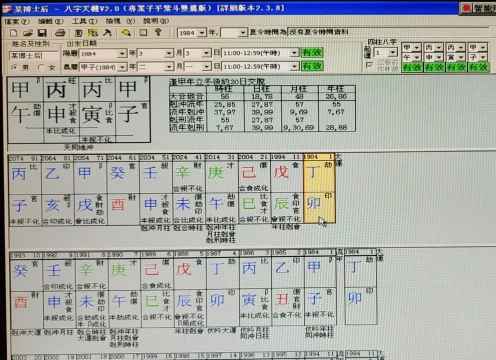Open the 說明 (Help) menu
Screen dimensions: 496x360
(x=156, y=21)
